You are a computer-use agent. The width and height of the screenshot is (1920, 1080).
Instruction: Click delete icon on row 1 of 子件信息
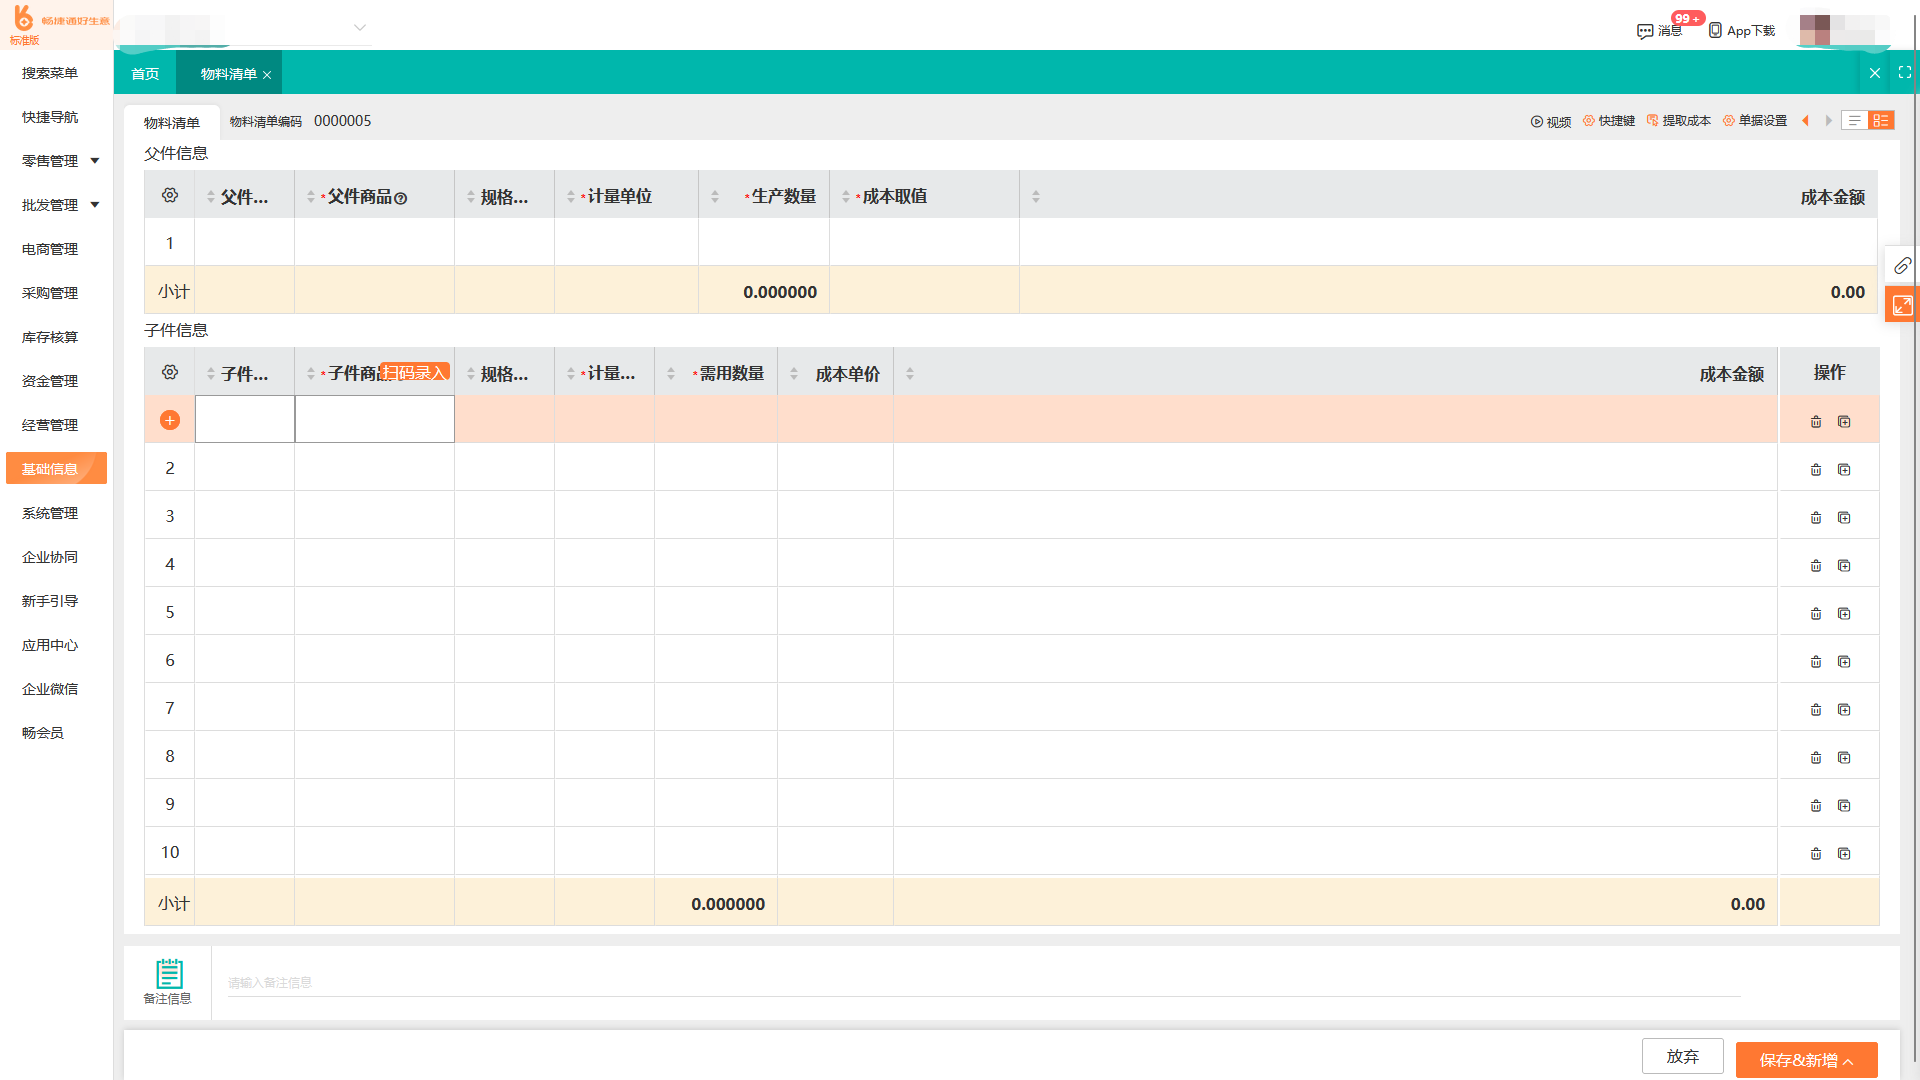pos(1816,421)
